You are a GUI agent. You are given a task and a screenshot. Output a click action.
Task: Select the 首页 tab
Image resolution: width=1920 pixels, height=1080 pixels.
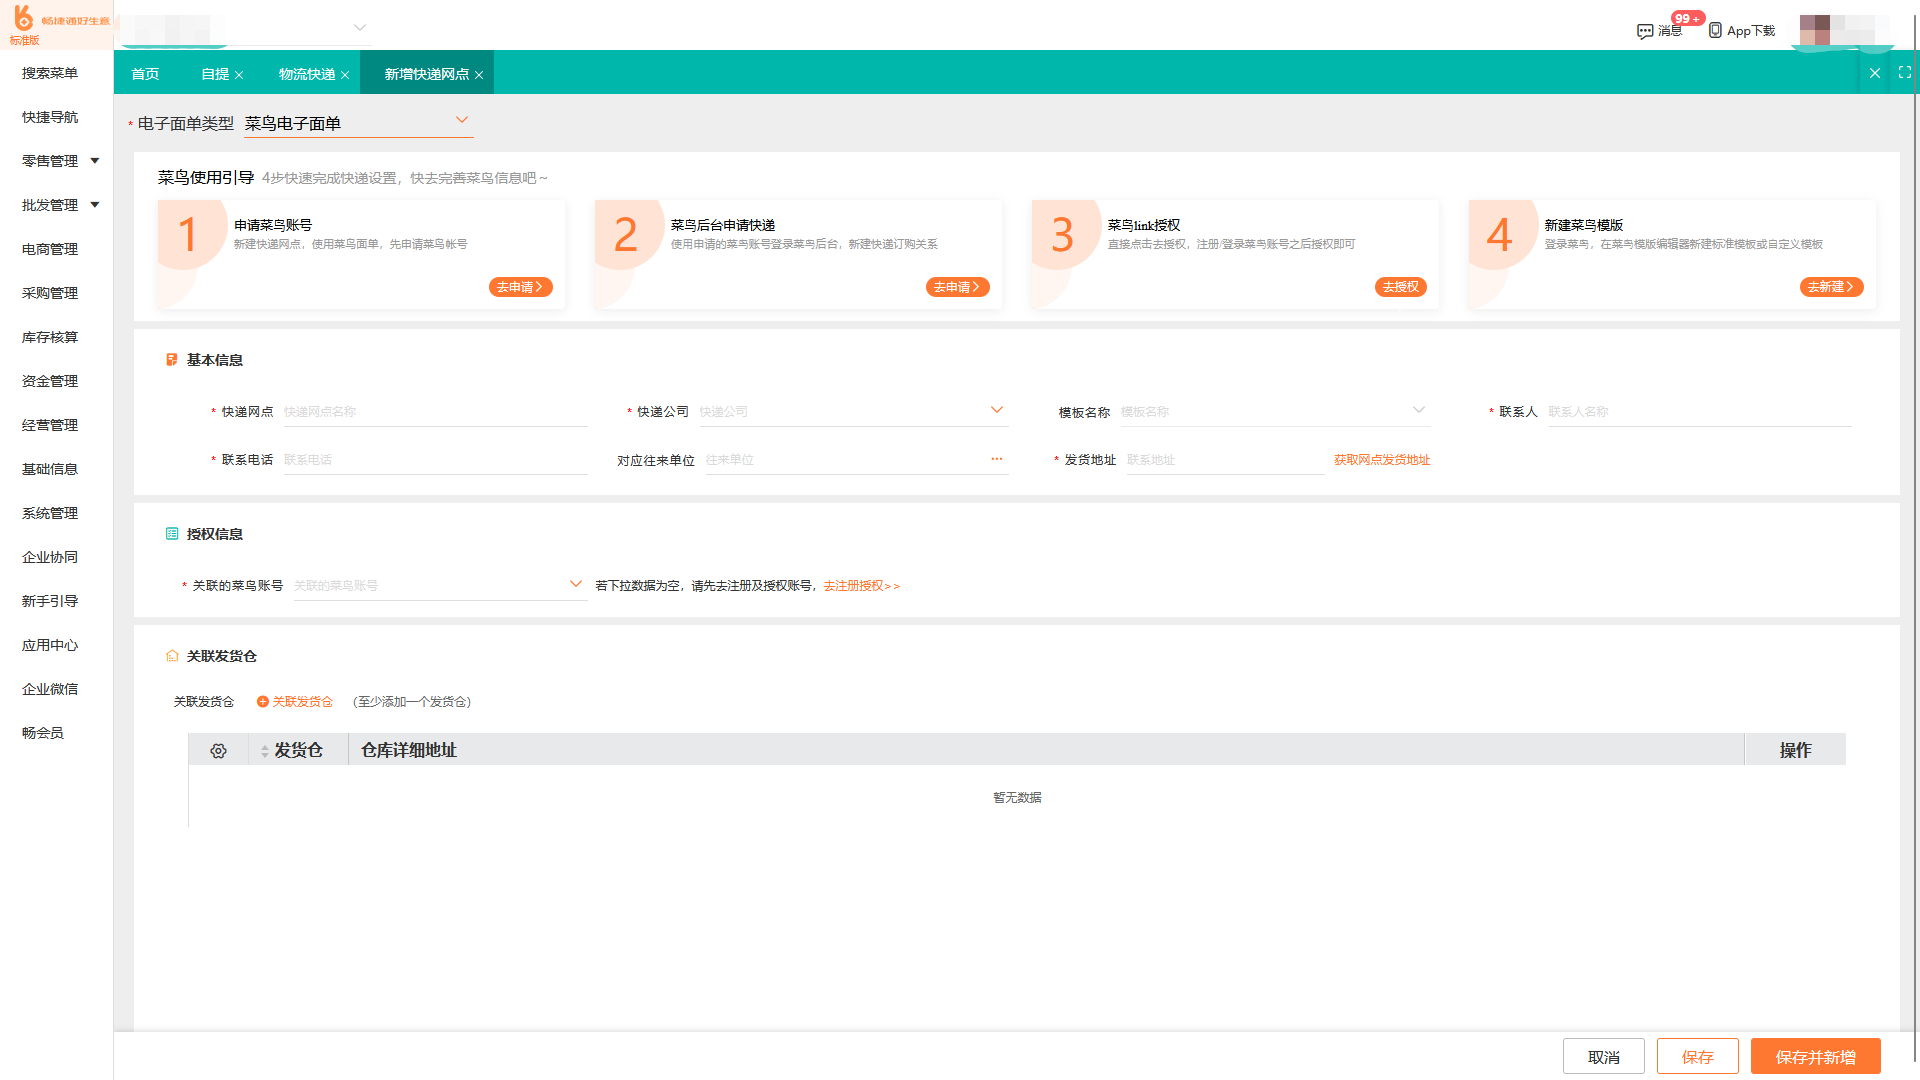(x=145, y=74)
